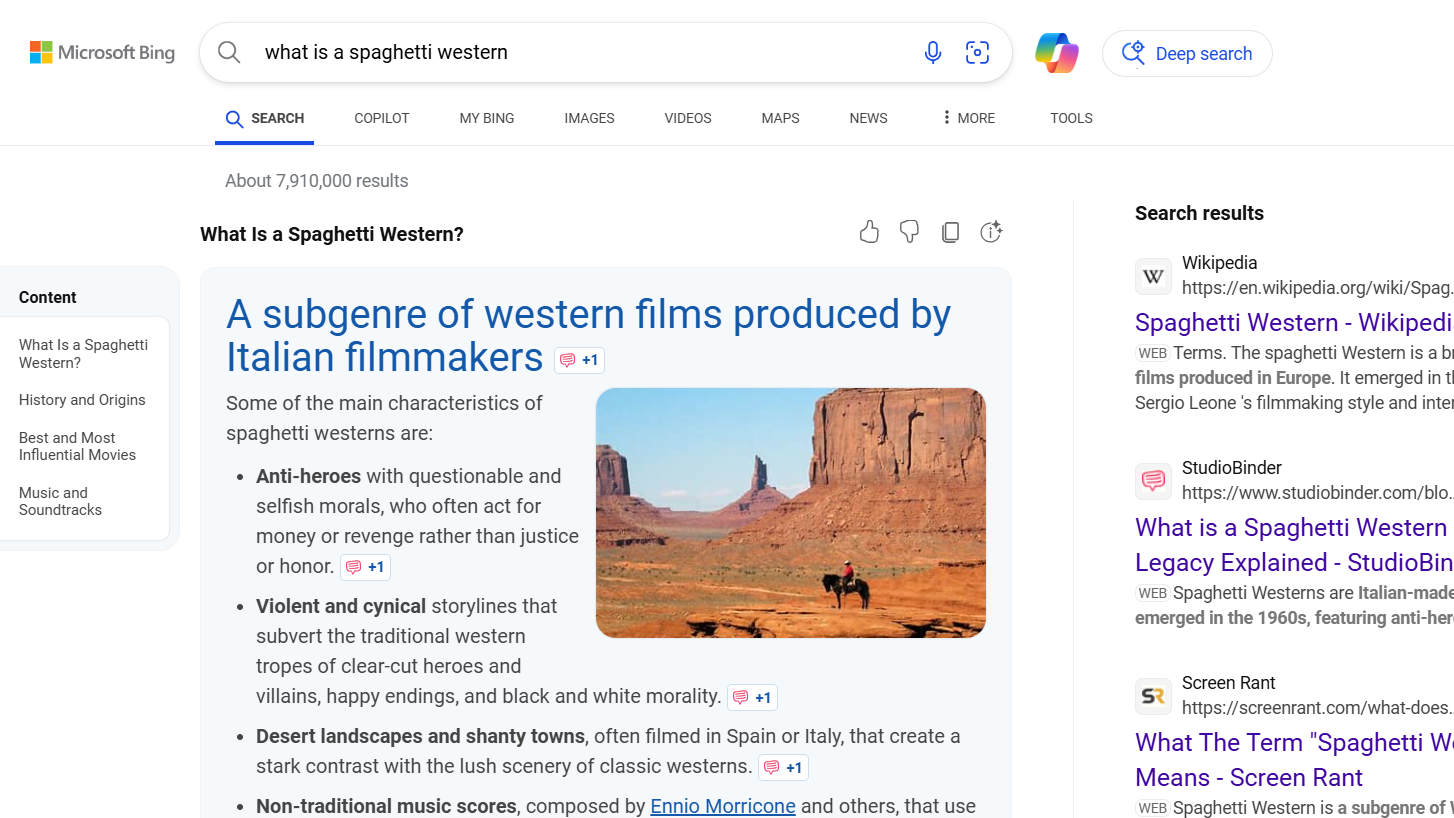Click the 'Search results' sidebar heading

(1199, 213)
